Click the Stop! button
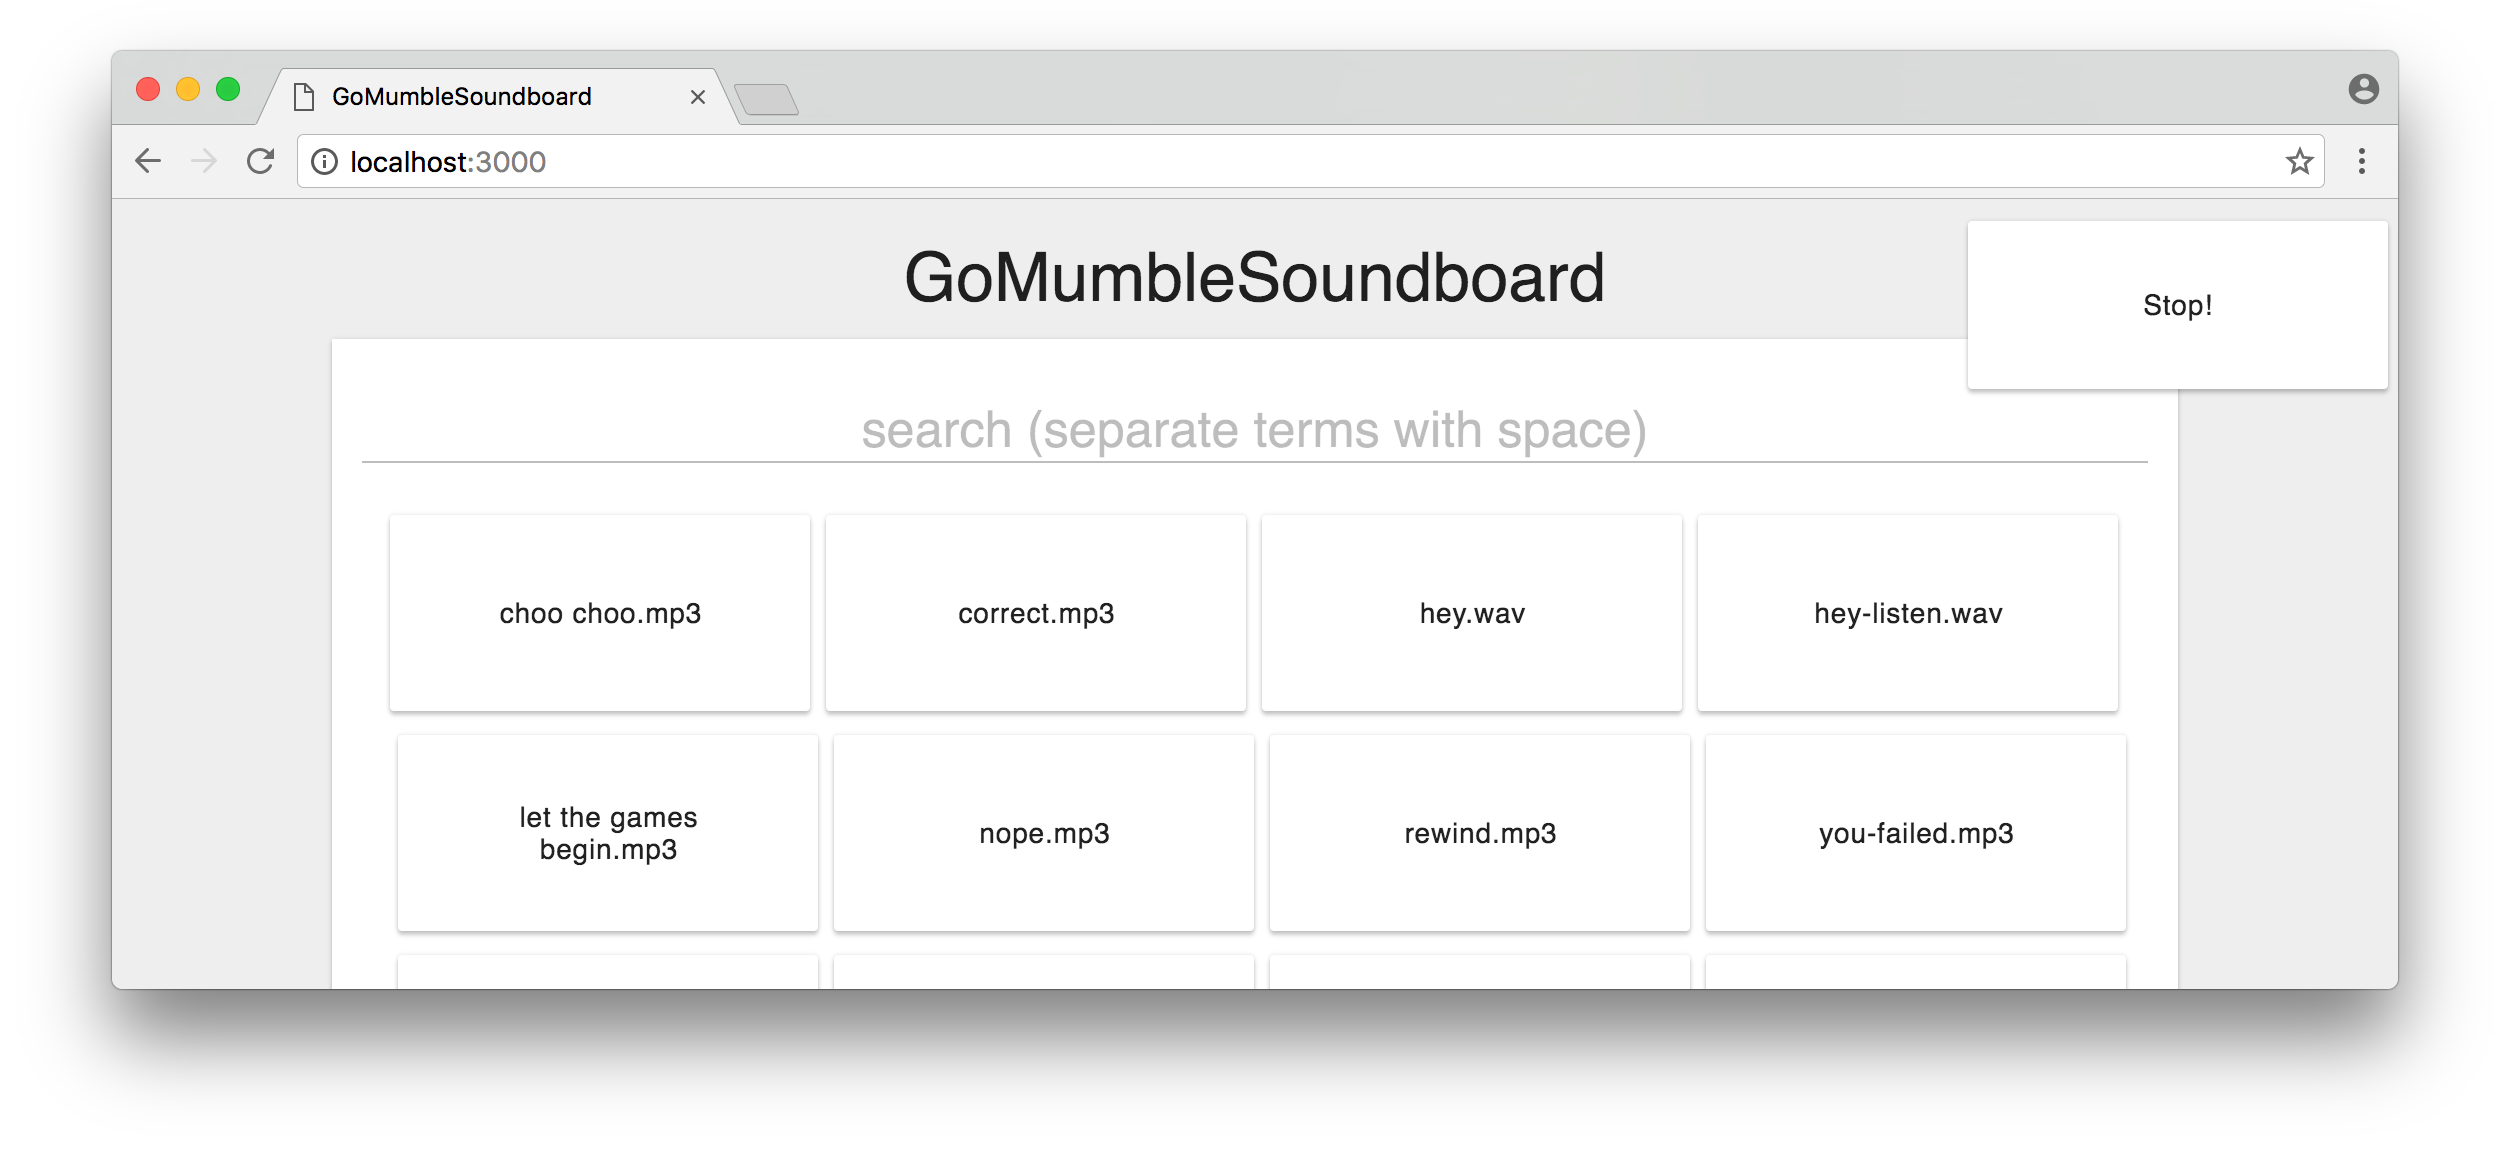This screenshot has height=1160, width=2510. [x=2179, y=304]
